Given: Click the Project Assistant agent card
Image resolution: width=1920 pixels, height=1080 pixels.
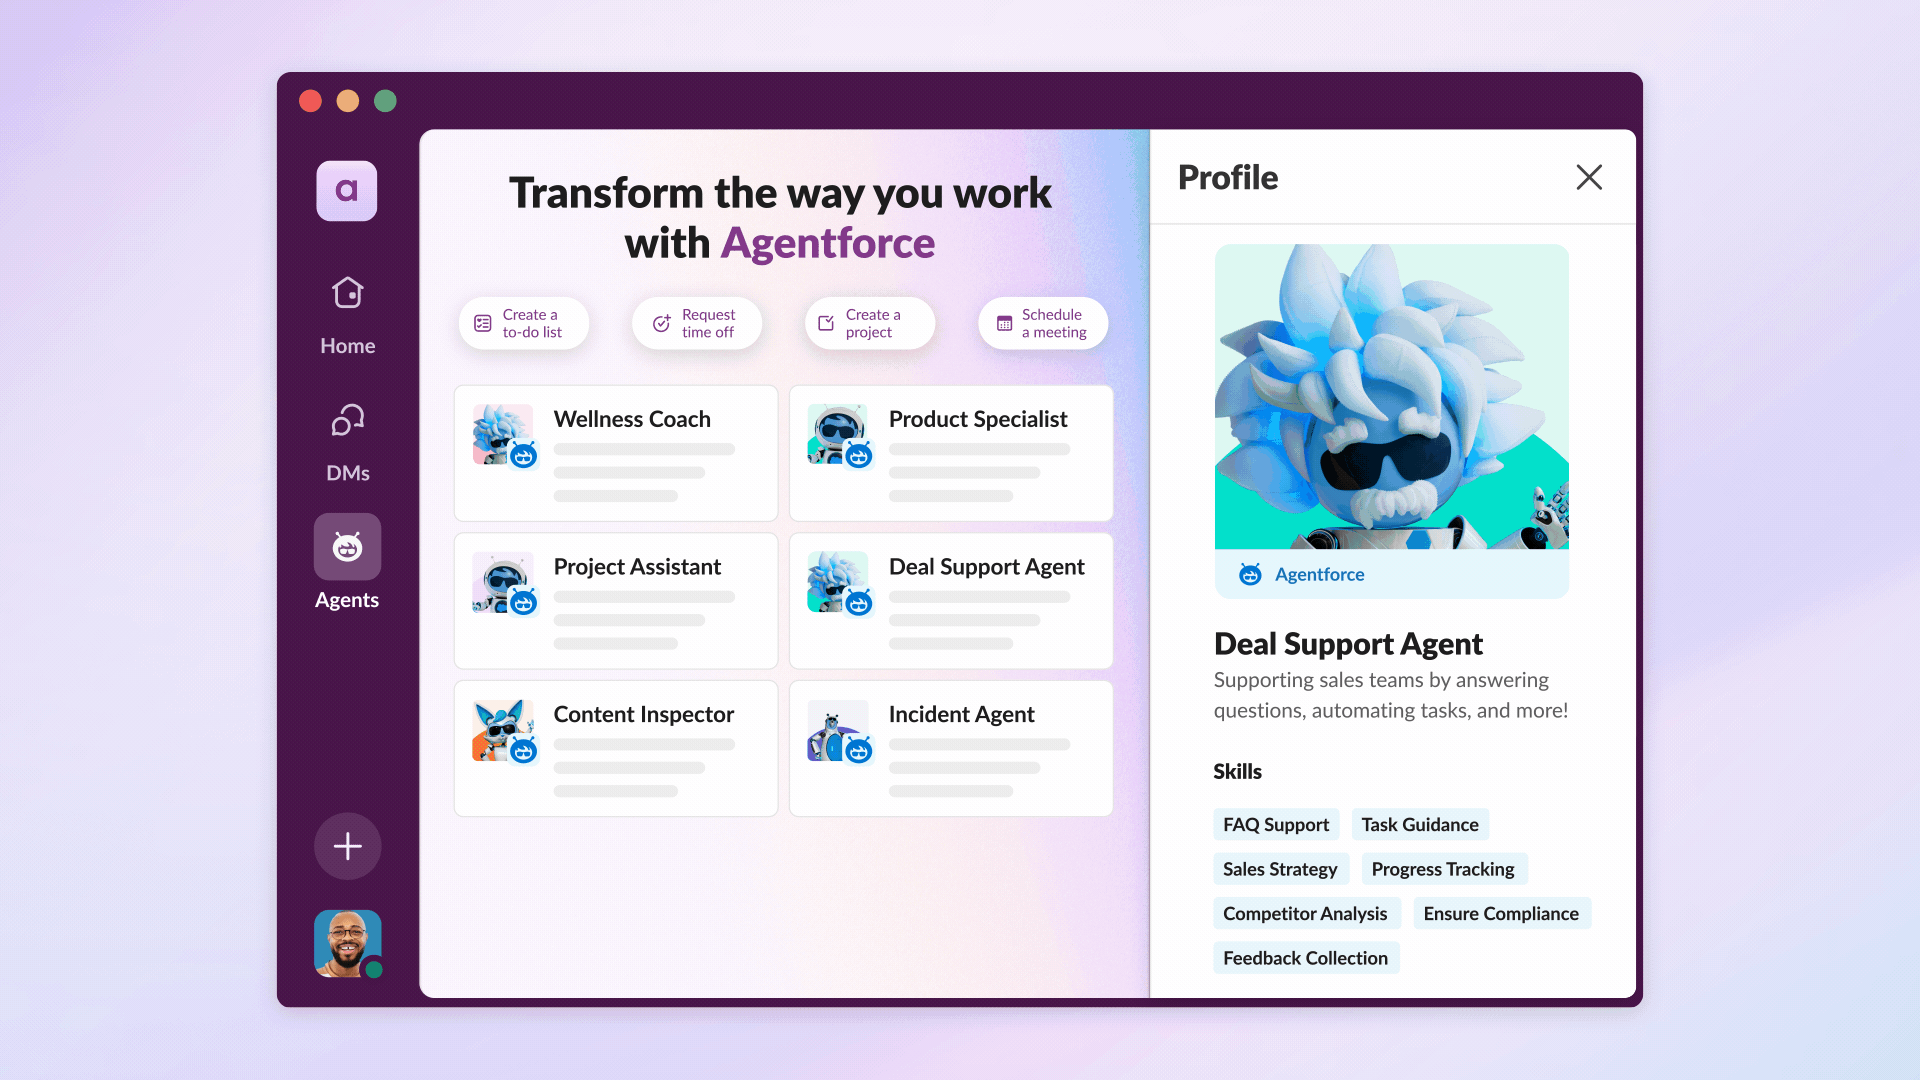Looking at the screenshot, I should 615,599.
